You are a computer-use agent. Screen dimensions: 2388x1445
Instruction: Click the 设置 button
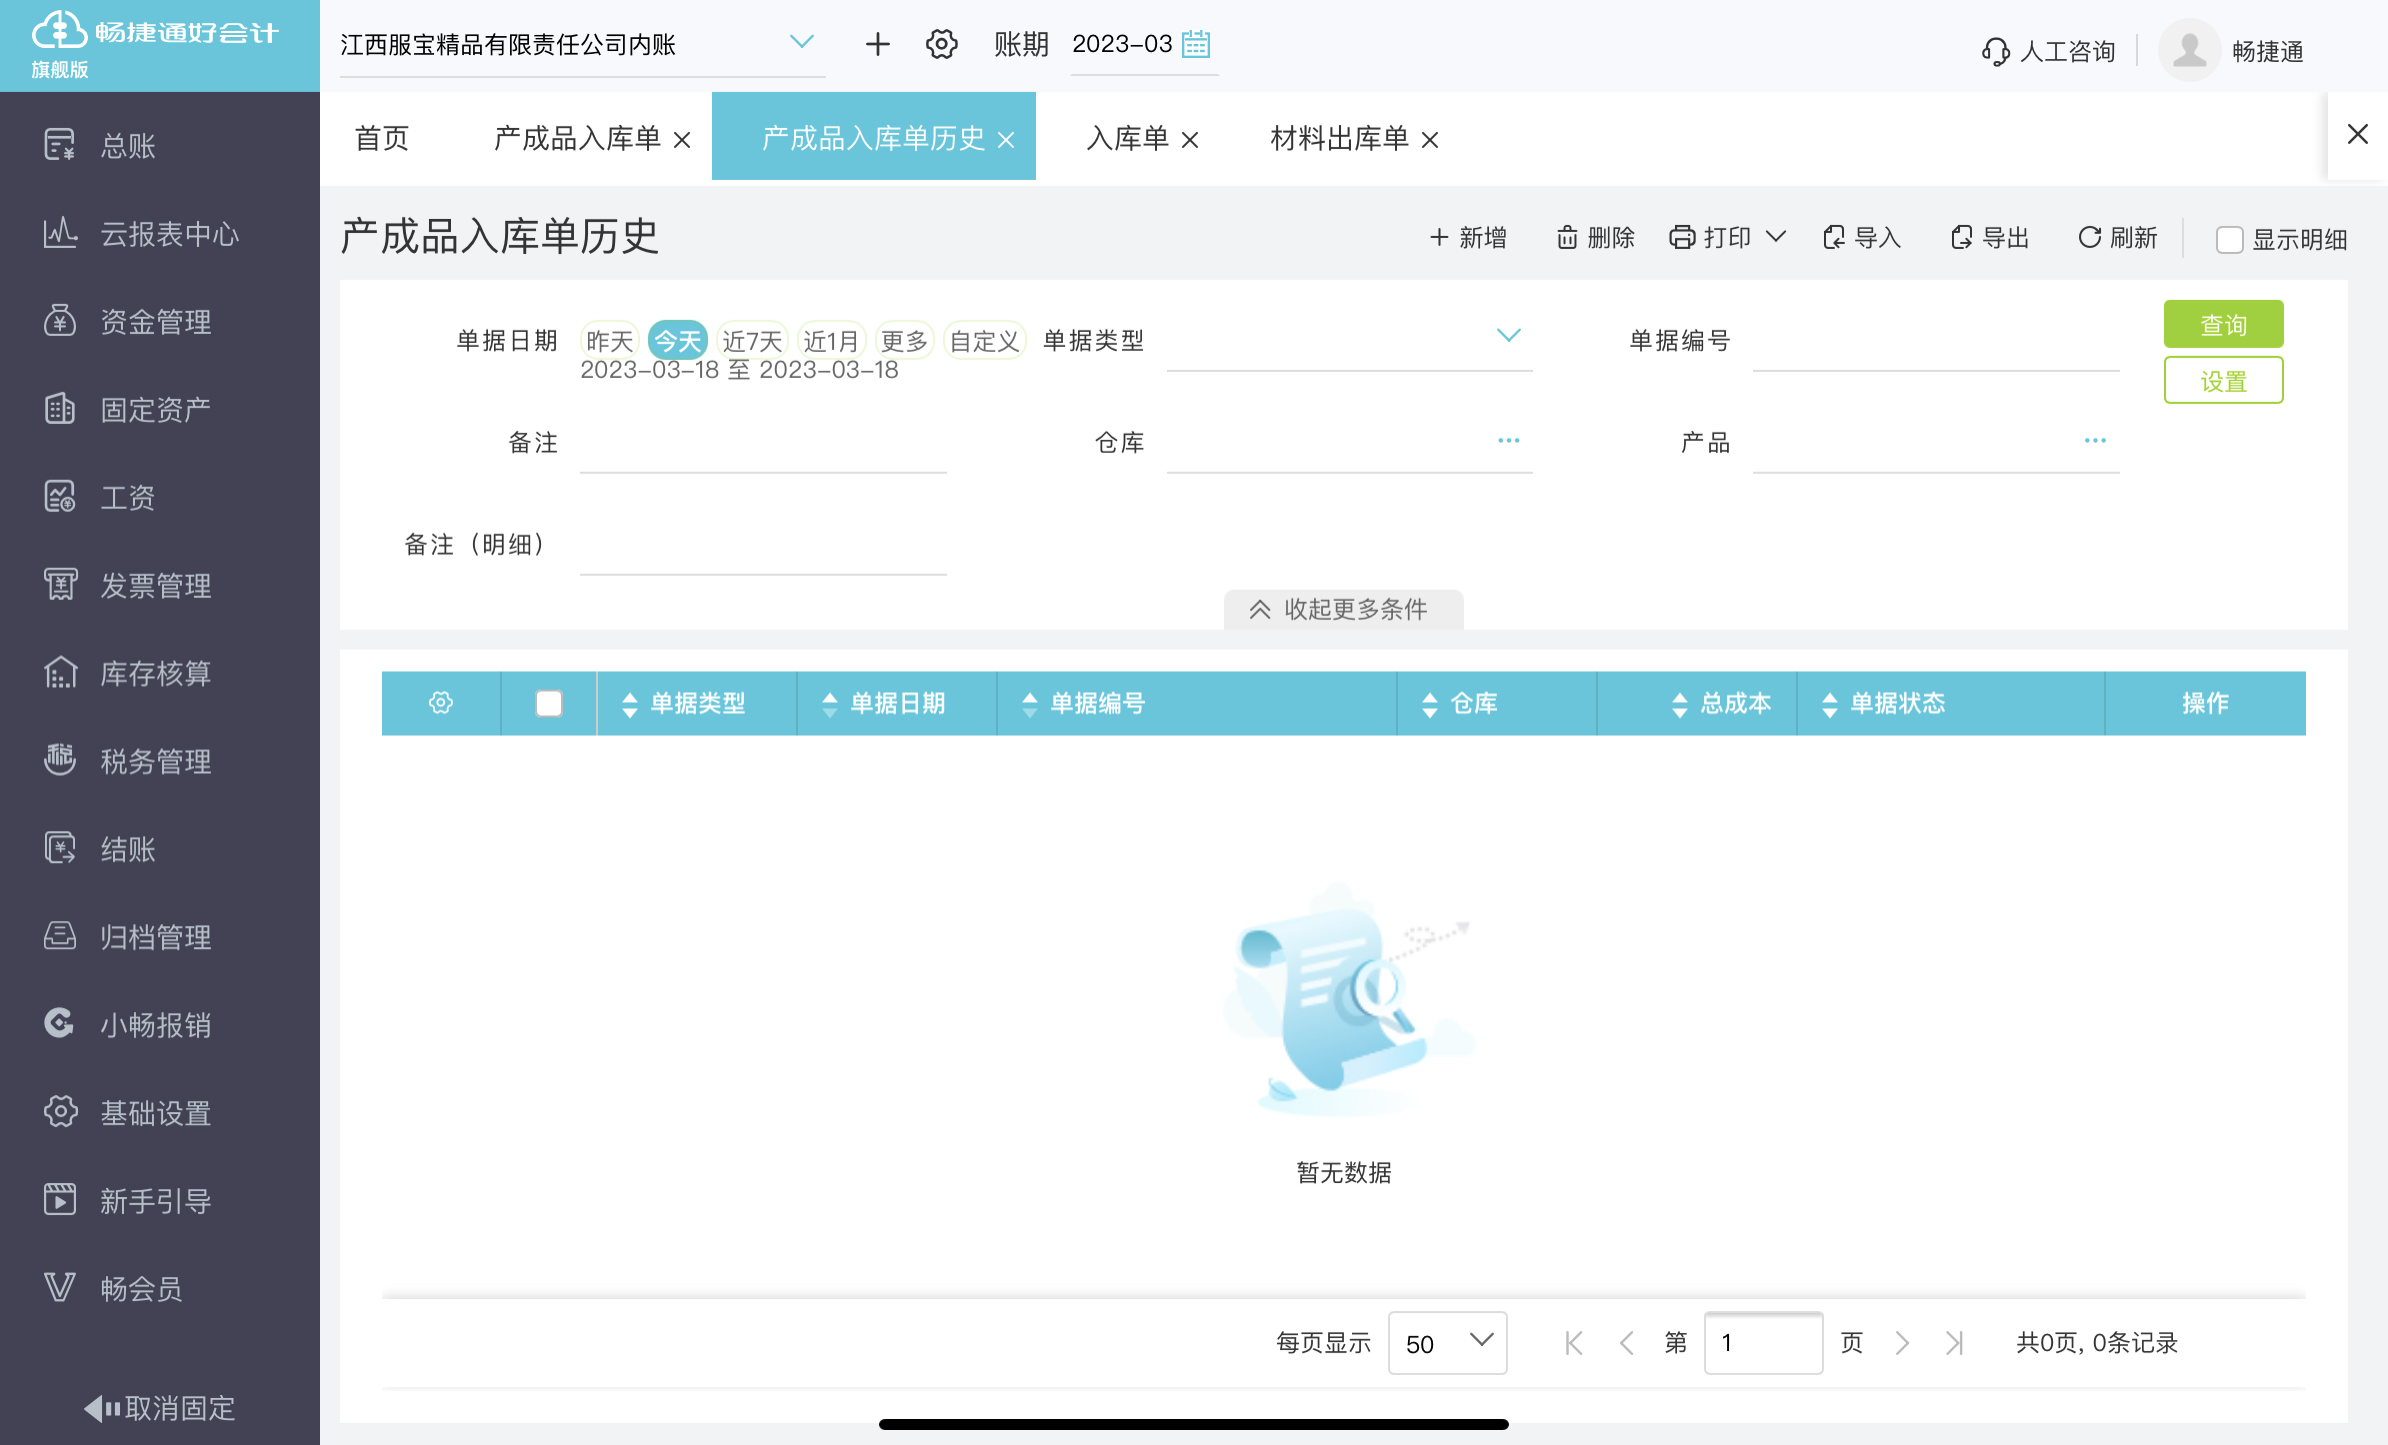(x=2223, y=379)
